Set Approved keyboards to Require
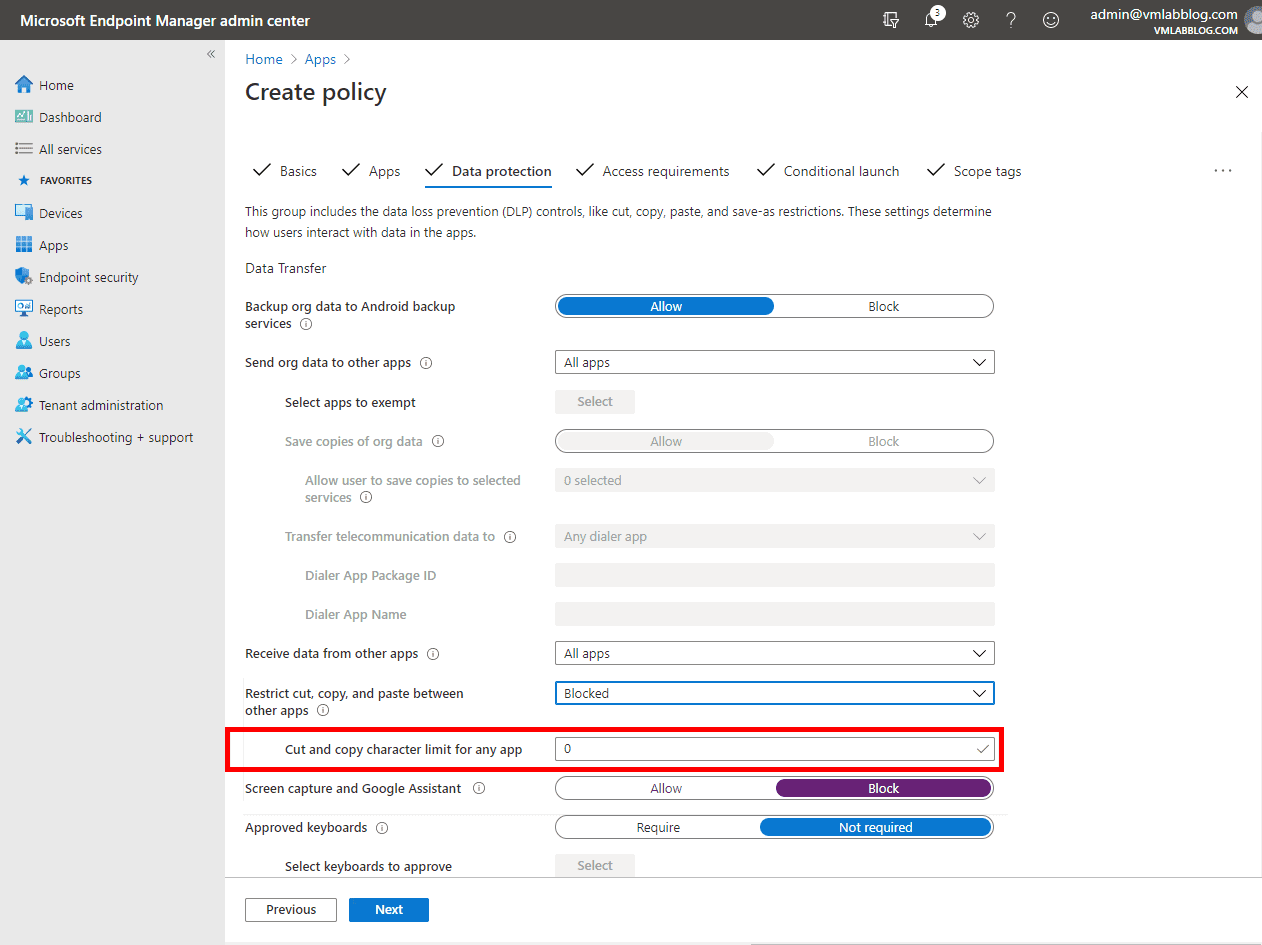The image size is (1262, 945). click(x=658, y=827)
